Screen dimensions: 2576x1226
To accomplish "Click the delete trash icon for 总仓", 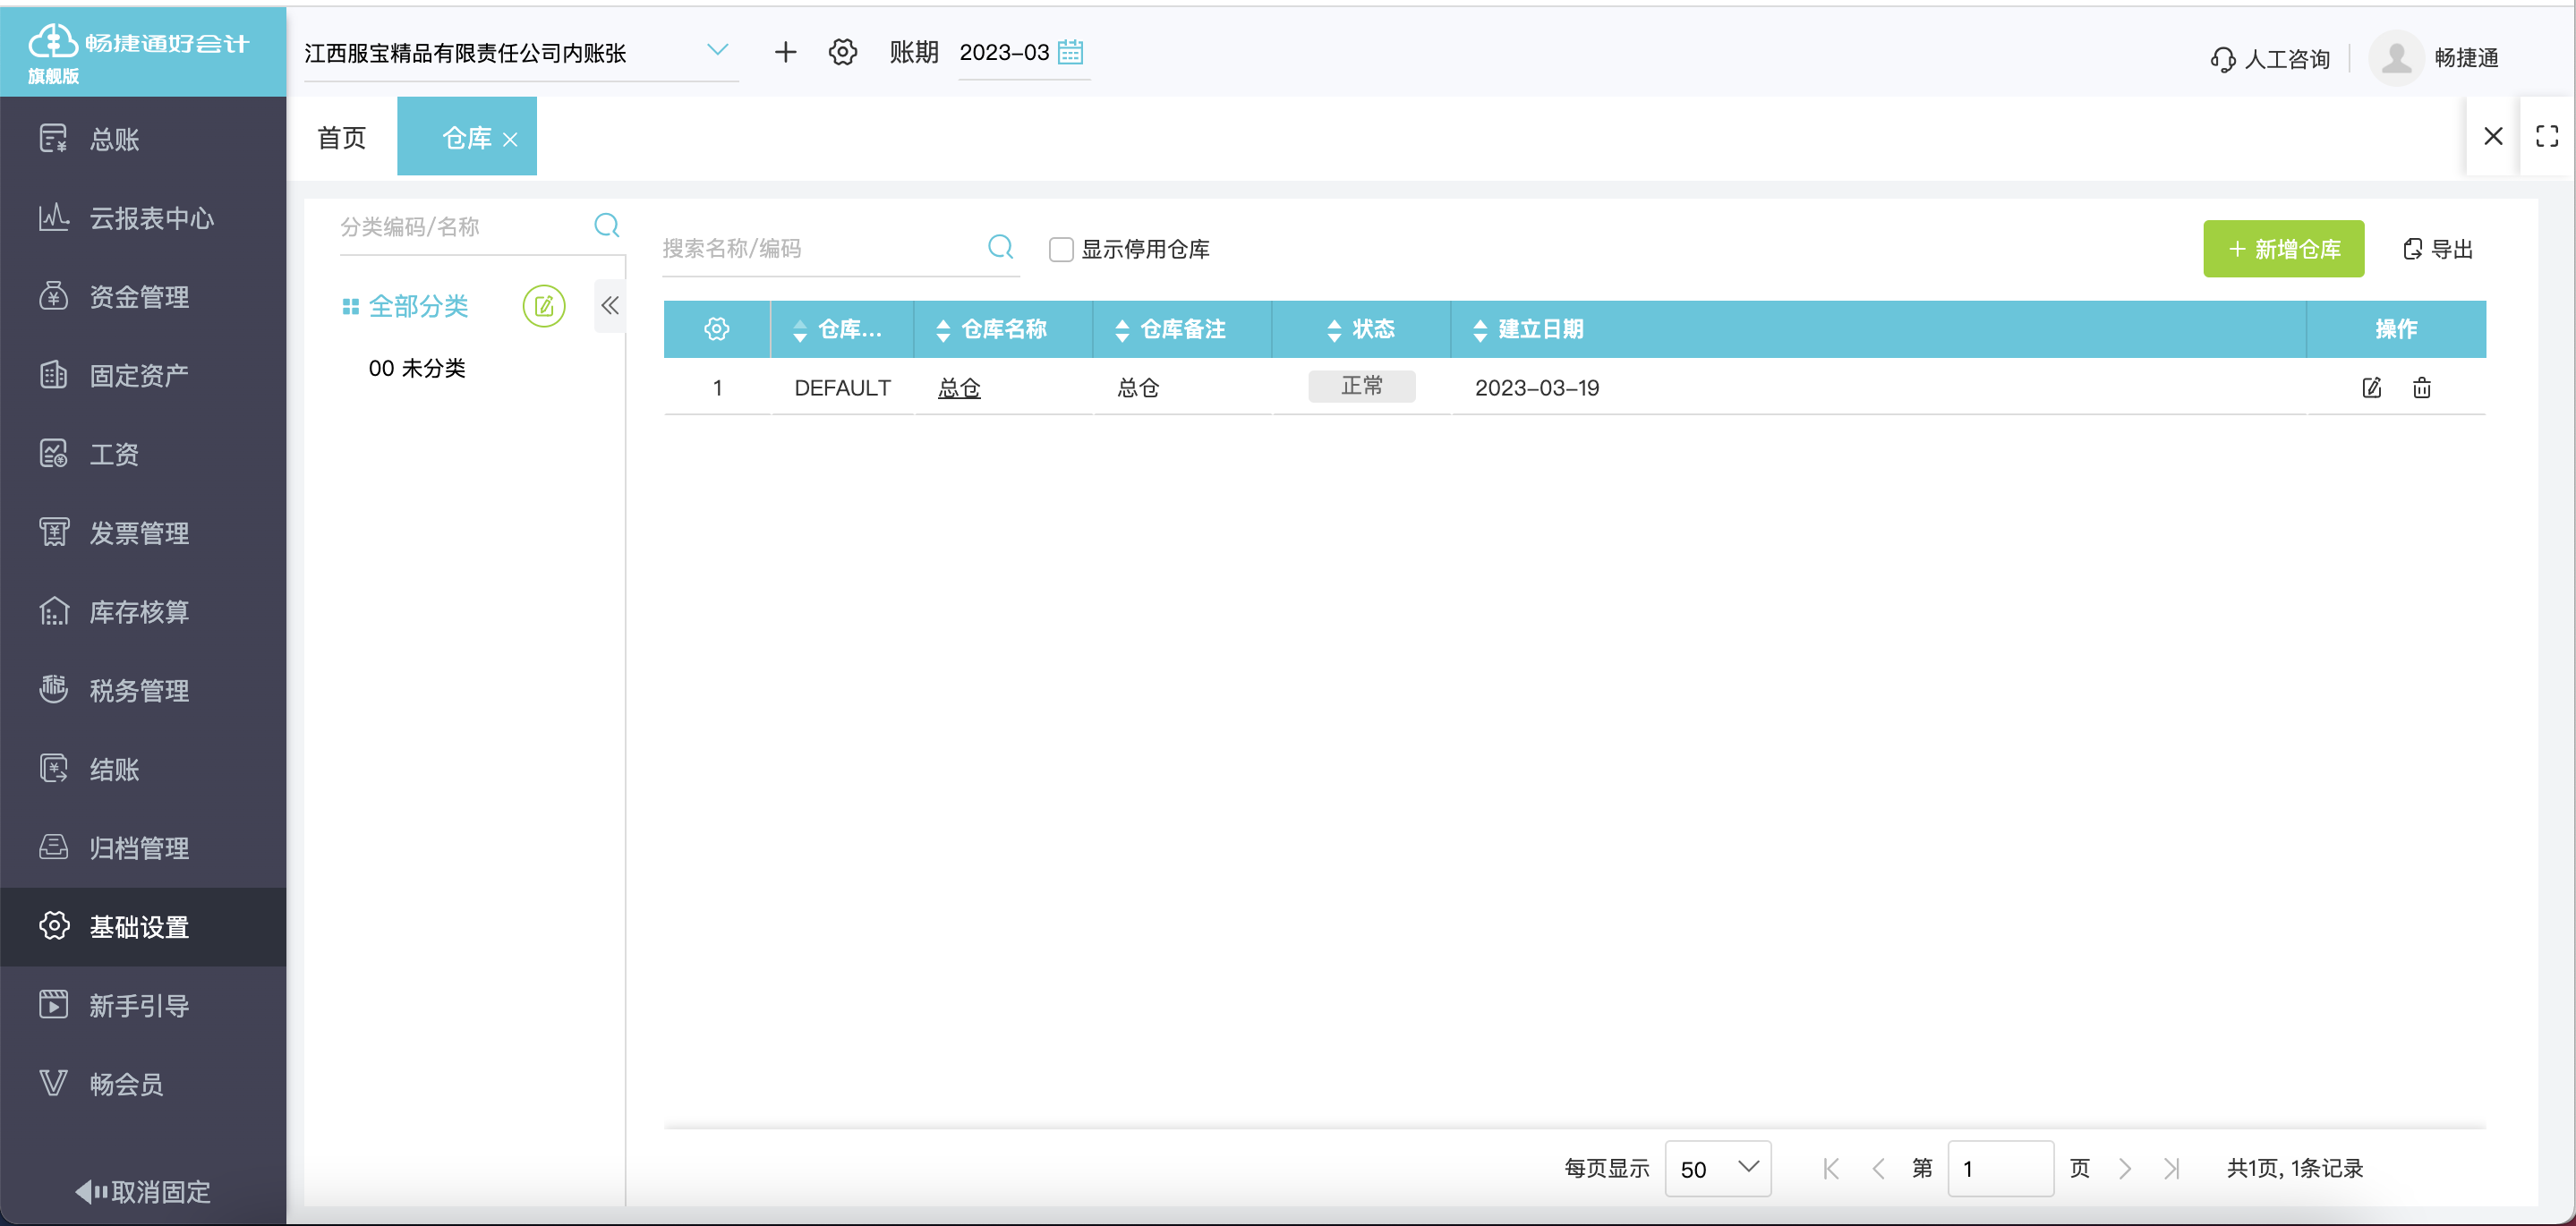I will point(2421,387).
